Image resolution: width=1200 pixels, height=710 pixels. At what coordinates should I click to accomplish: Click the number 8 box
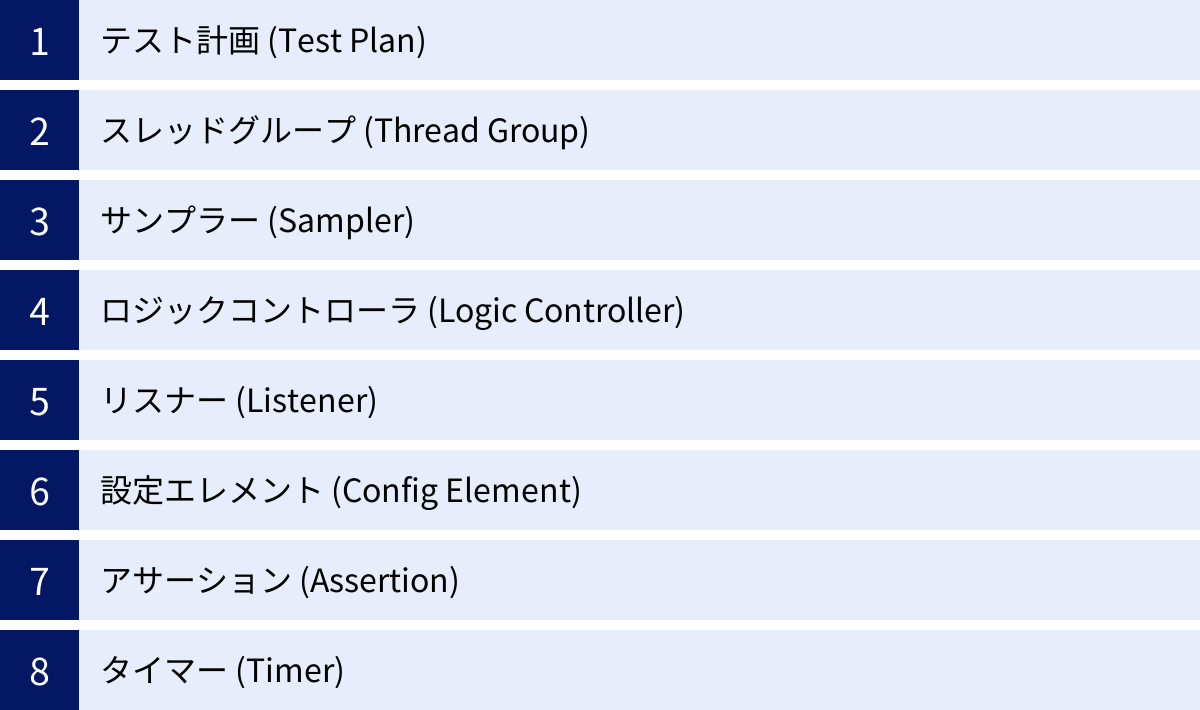(39, 671)
